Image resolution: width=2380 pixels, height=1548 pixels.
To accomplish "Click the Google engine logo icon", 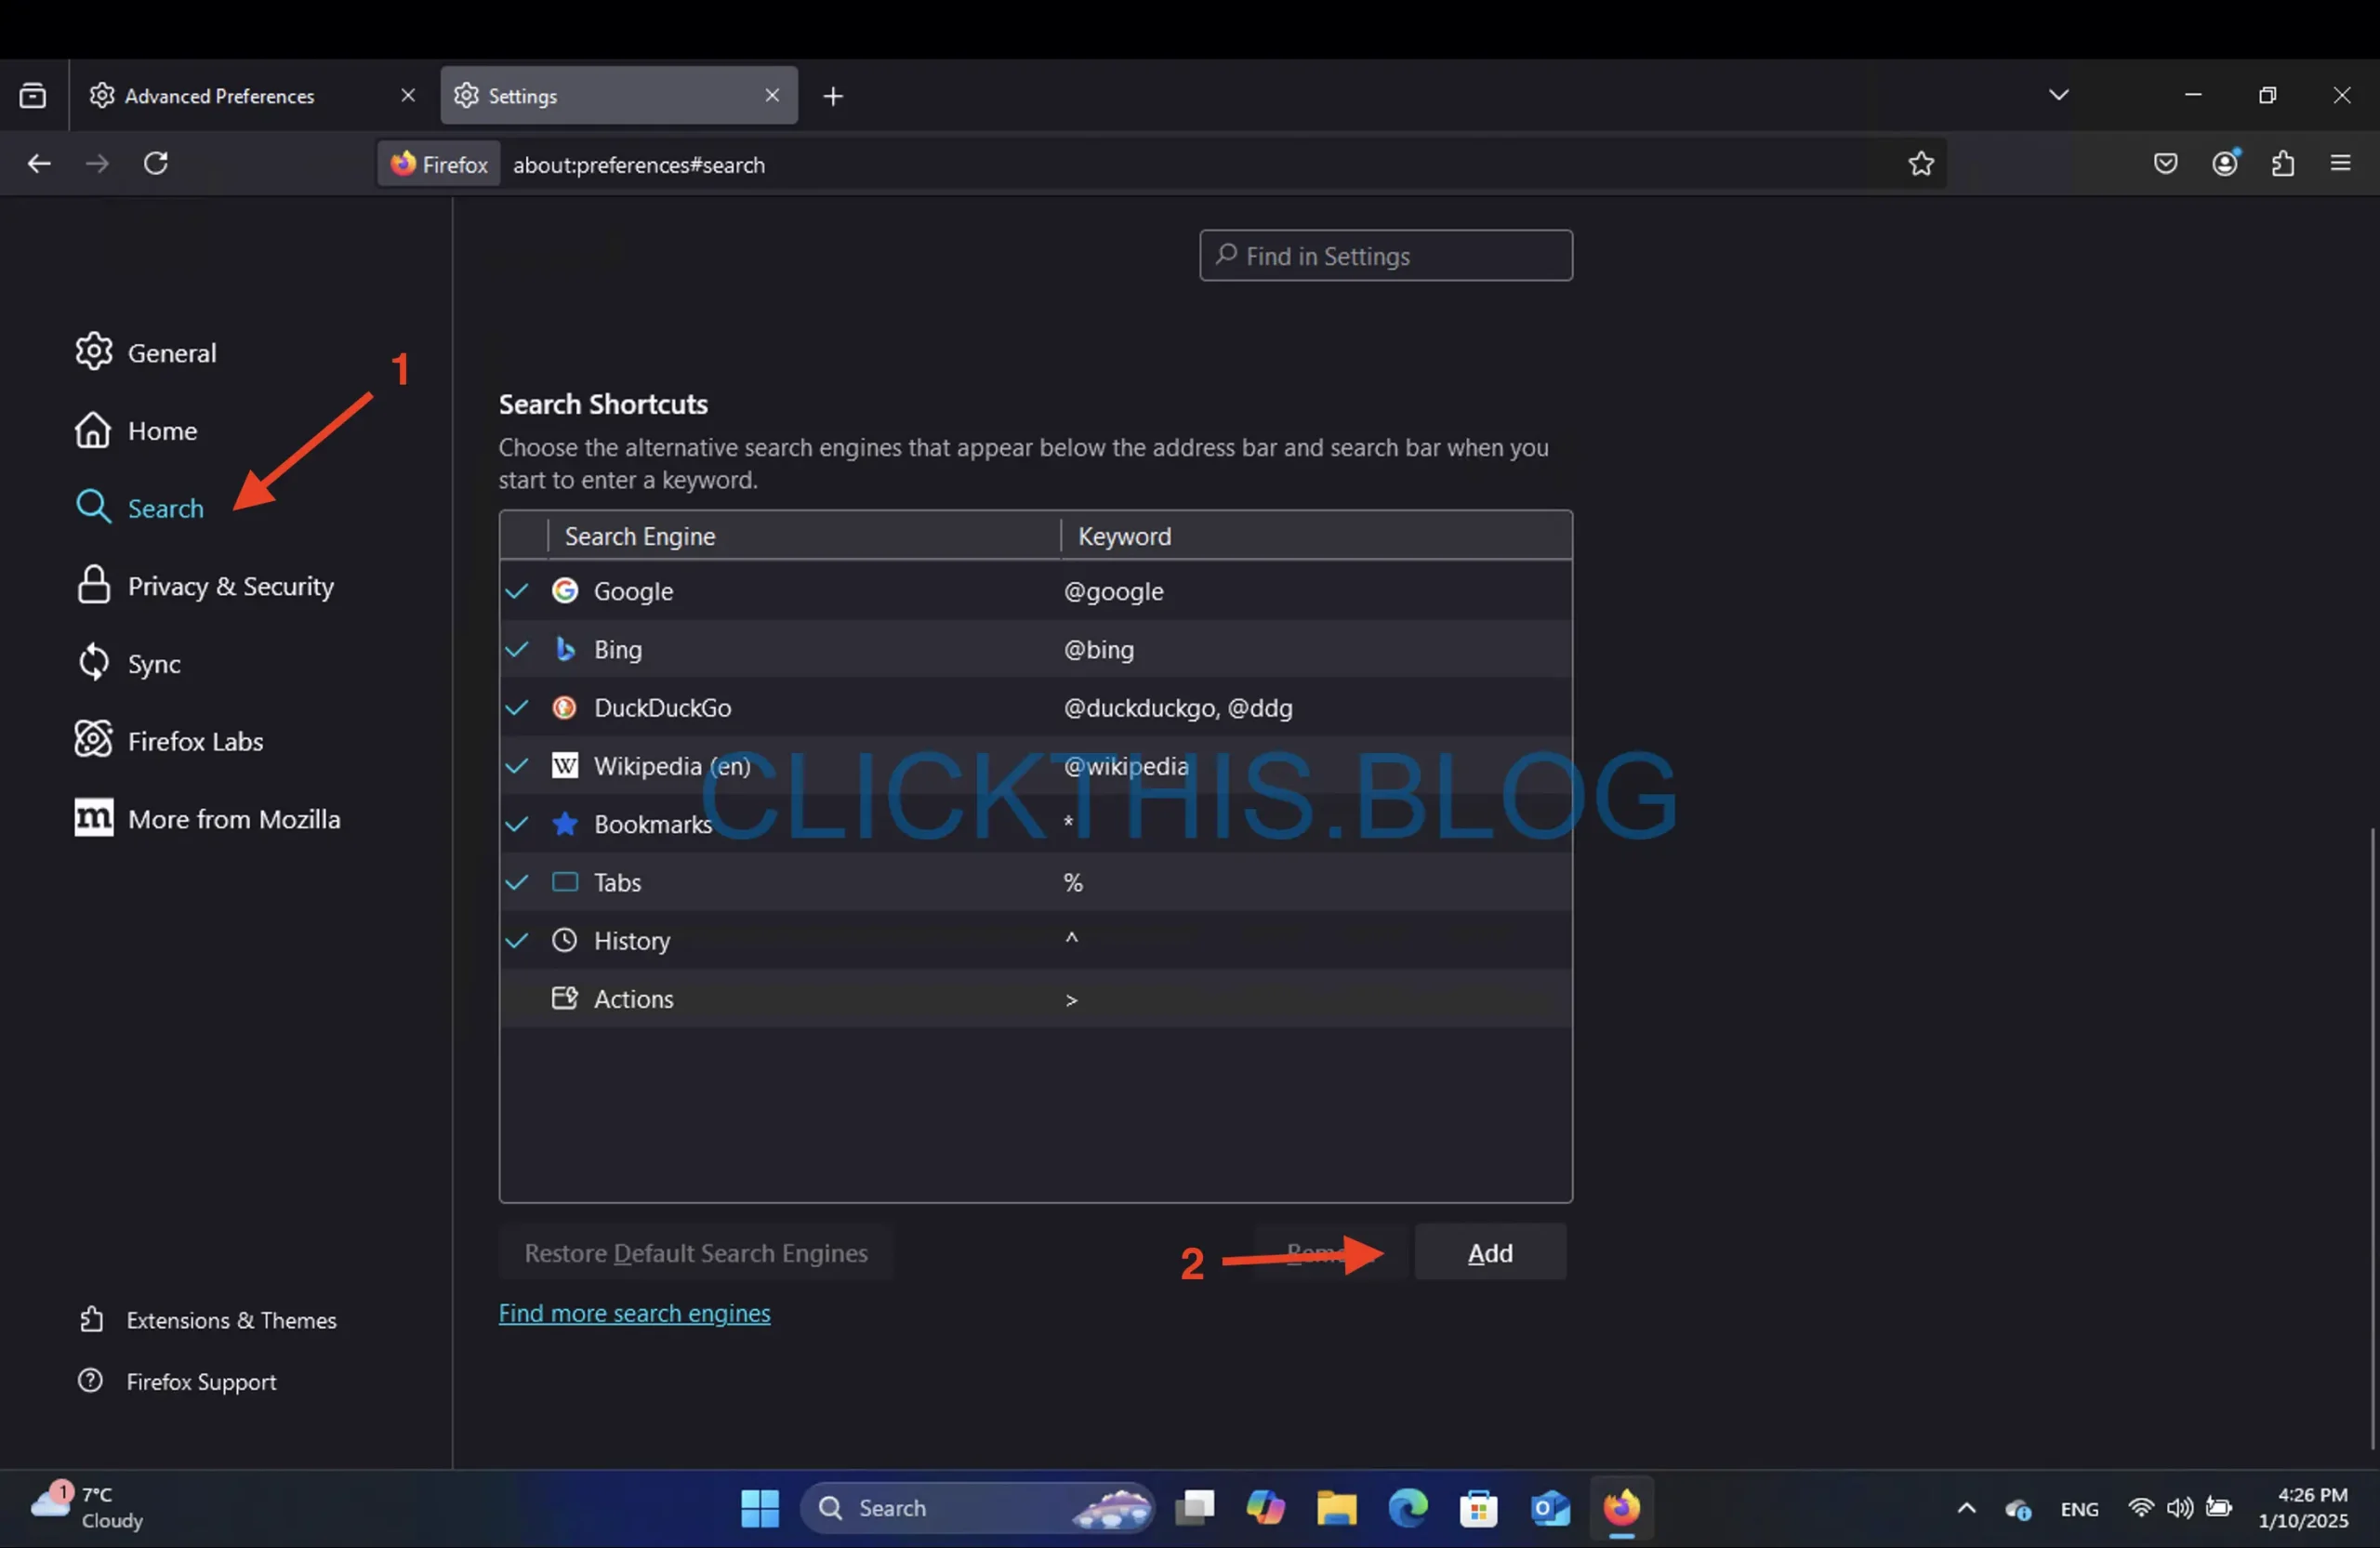I will tap(565, 591).
